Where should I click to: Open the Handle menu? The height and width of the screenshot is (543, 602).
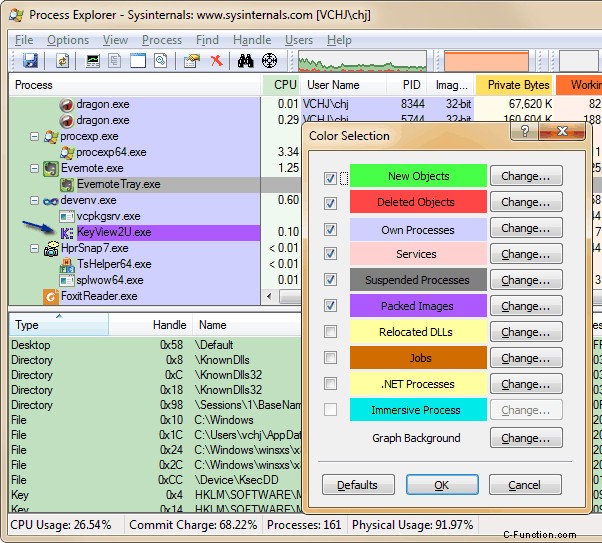[x=252, y=40]
